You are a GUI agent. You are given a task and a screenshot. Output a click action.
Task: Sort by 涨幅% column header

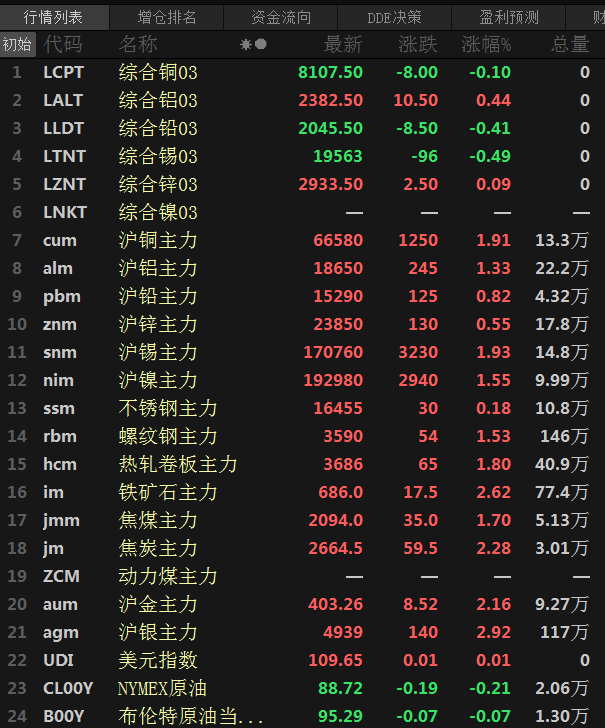pos(486,44)
